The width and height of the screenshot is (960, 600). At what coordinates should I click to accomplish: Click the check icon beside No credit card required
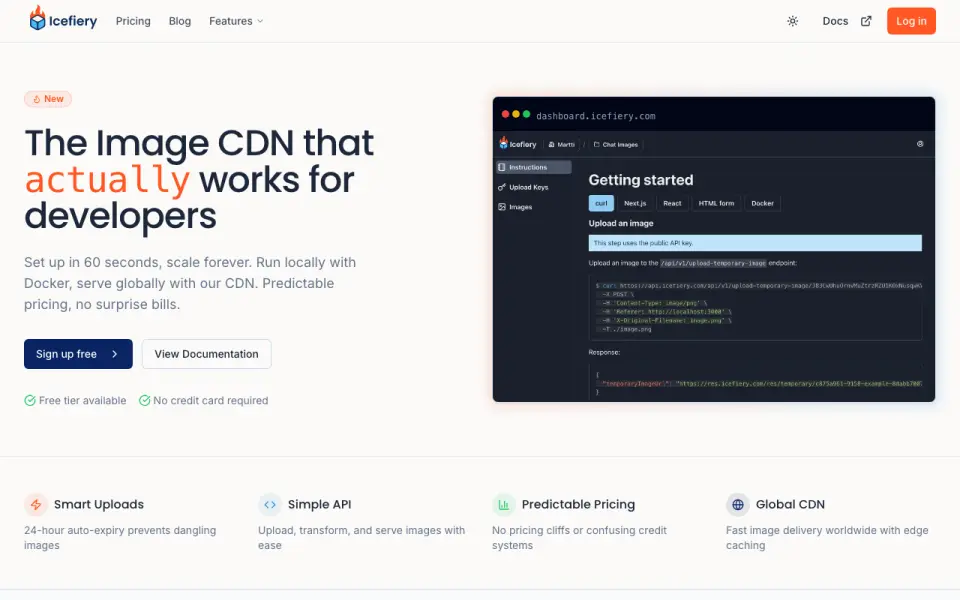coord(144,400)
